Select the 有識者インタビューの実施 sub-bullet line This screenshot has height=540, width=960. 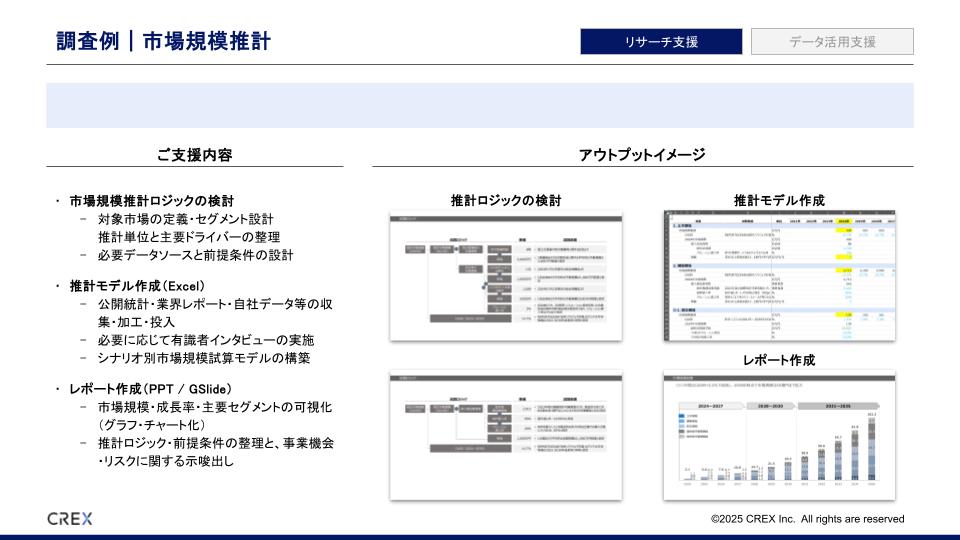click(206, 340)
